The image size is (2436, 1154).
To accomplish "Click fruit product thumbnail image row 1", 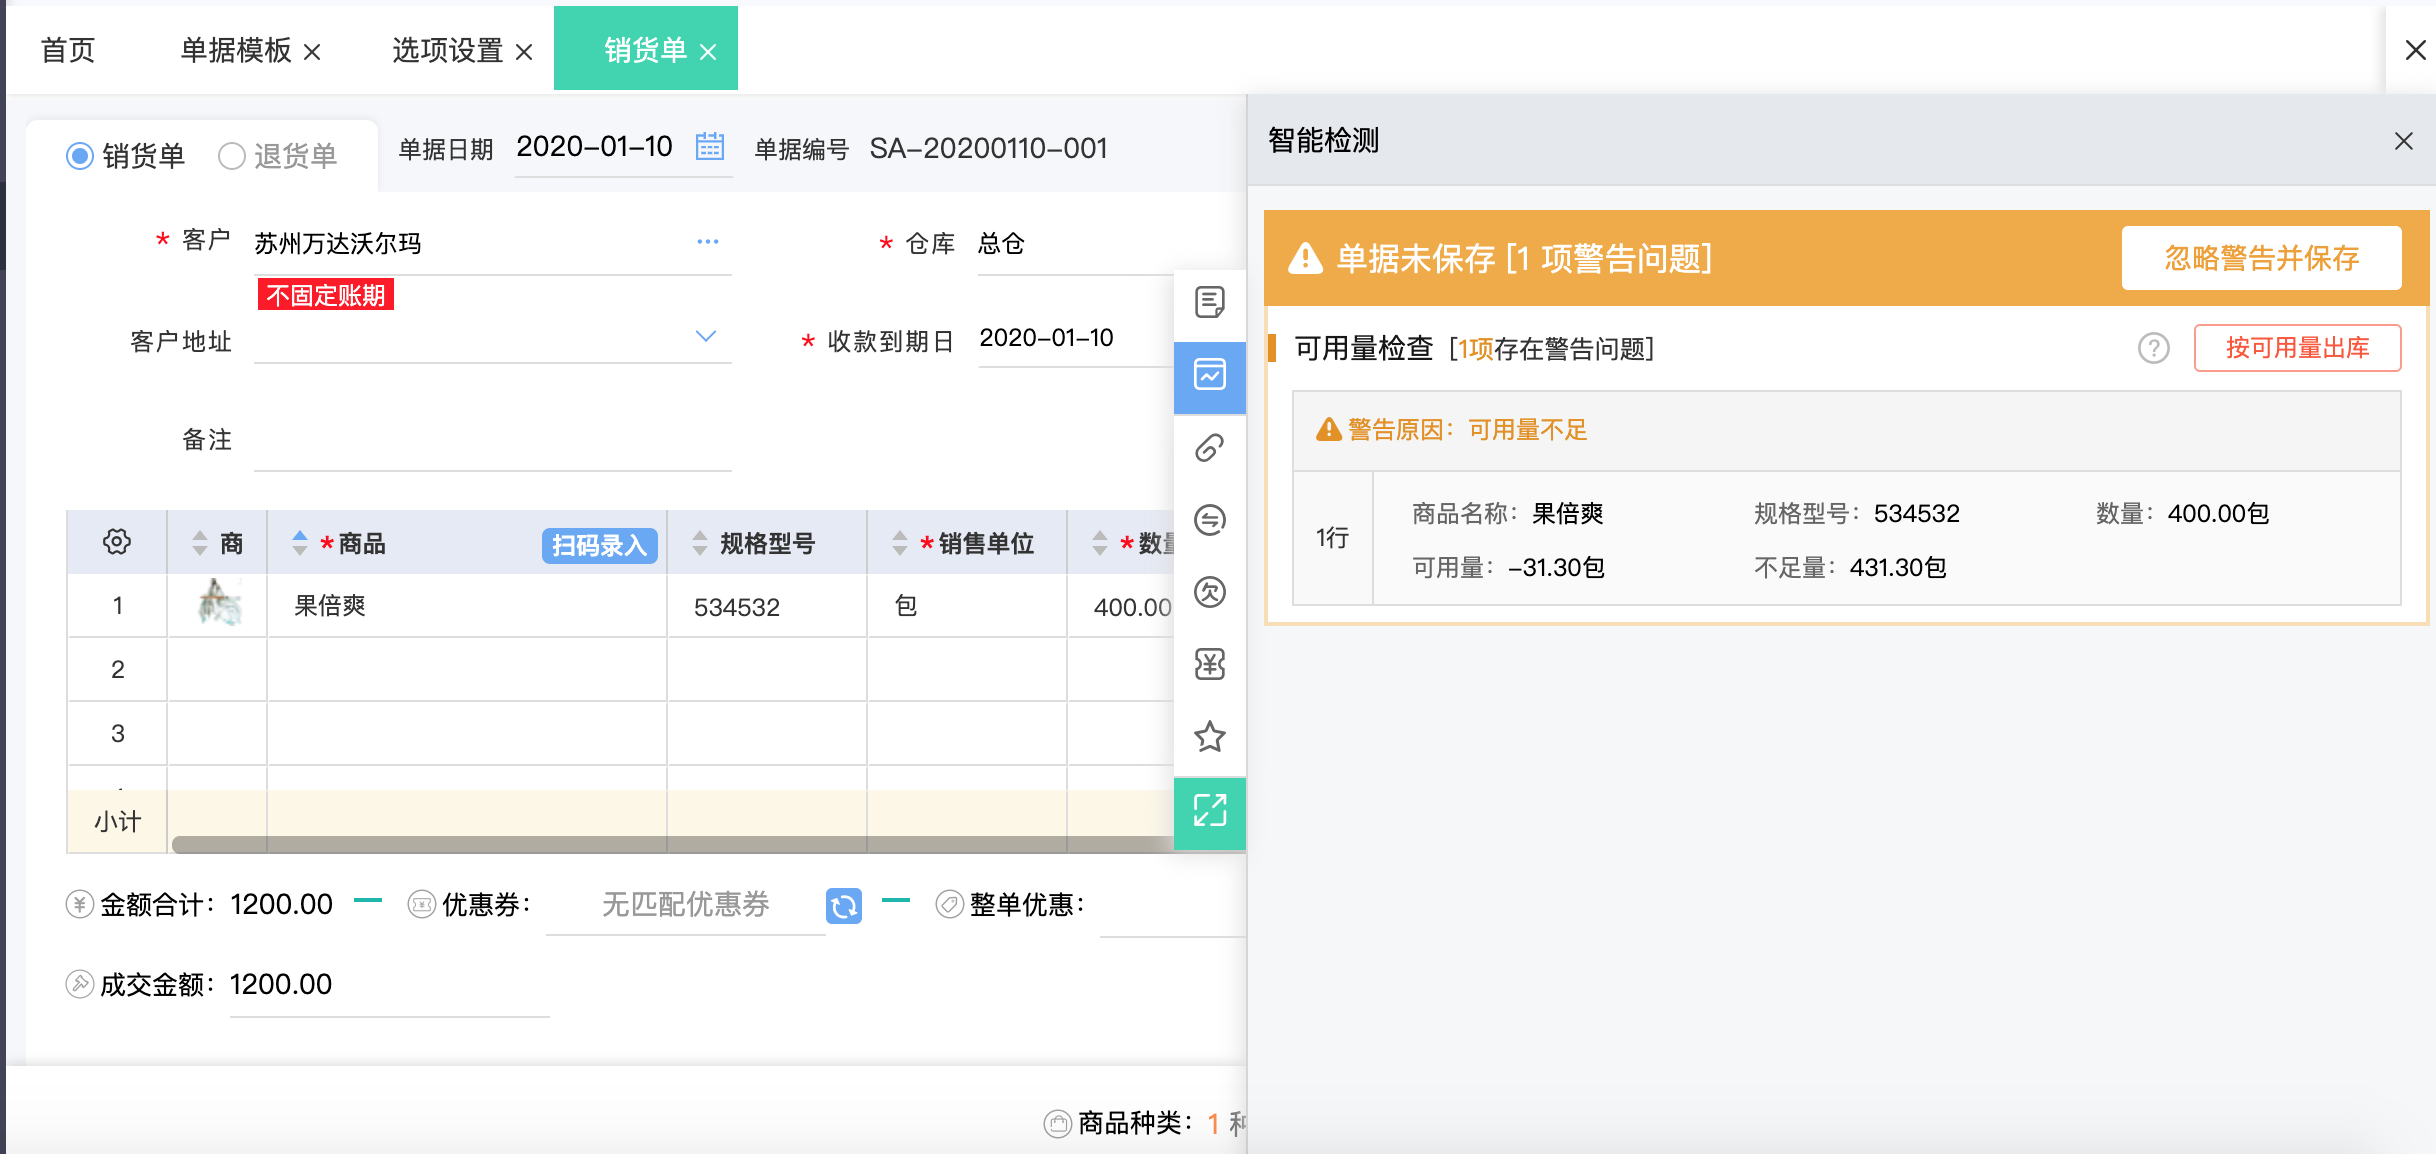I will 216,606.
